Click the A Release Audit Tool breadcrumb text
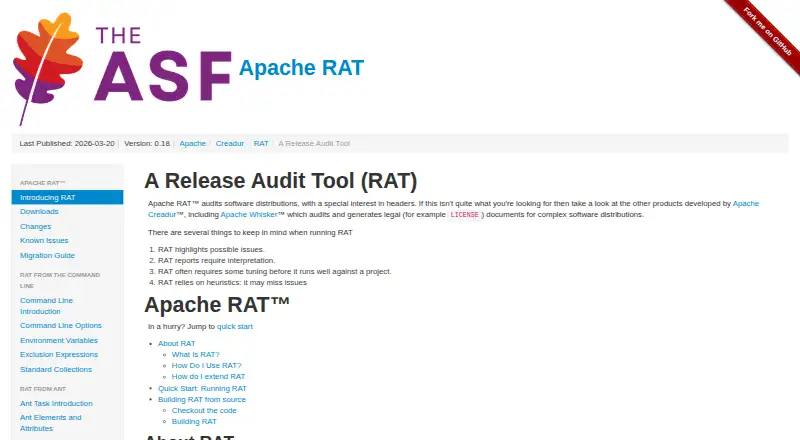Screen dimensions: 800x440 [314, 143]
